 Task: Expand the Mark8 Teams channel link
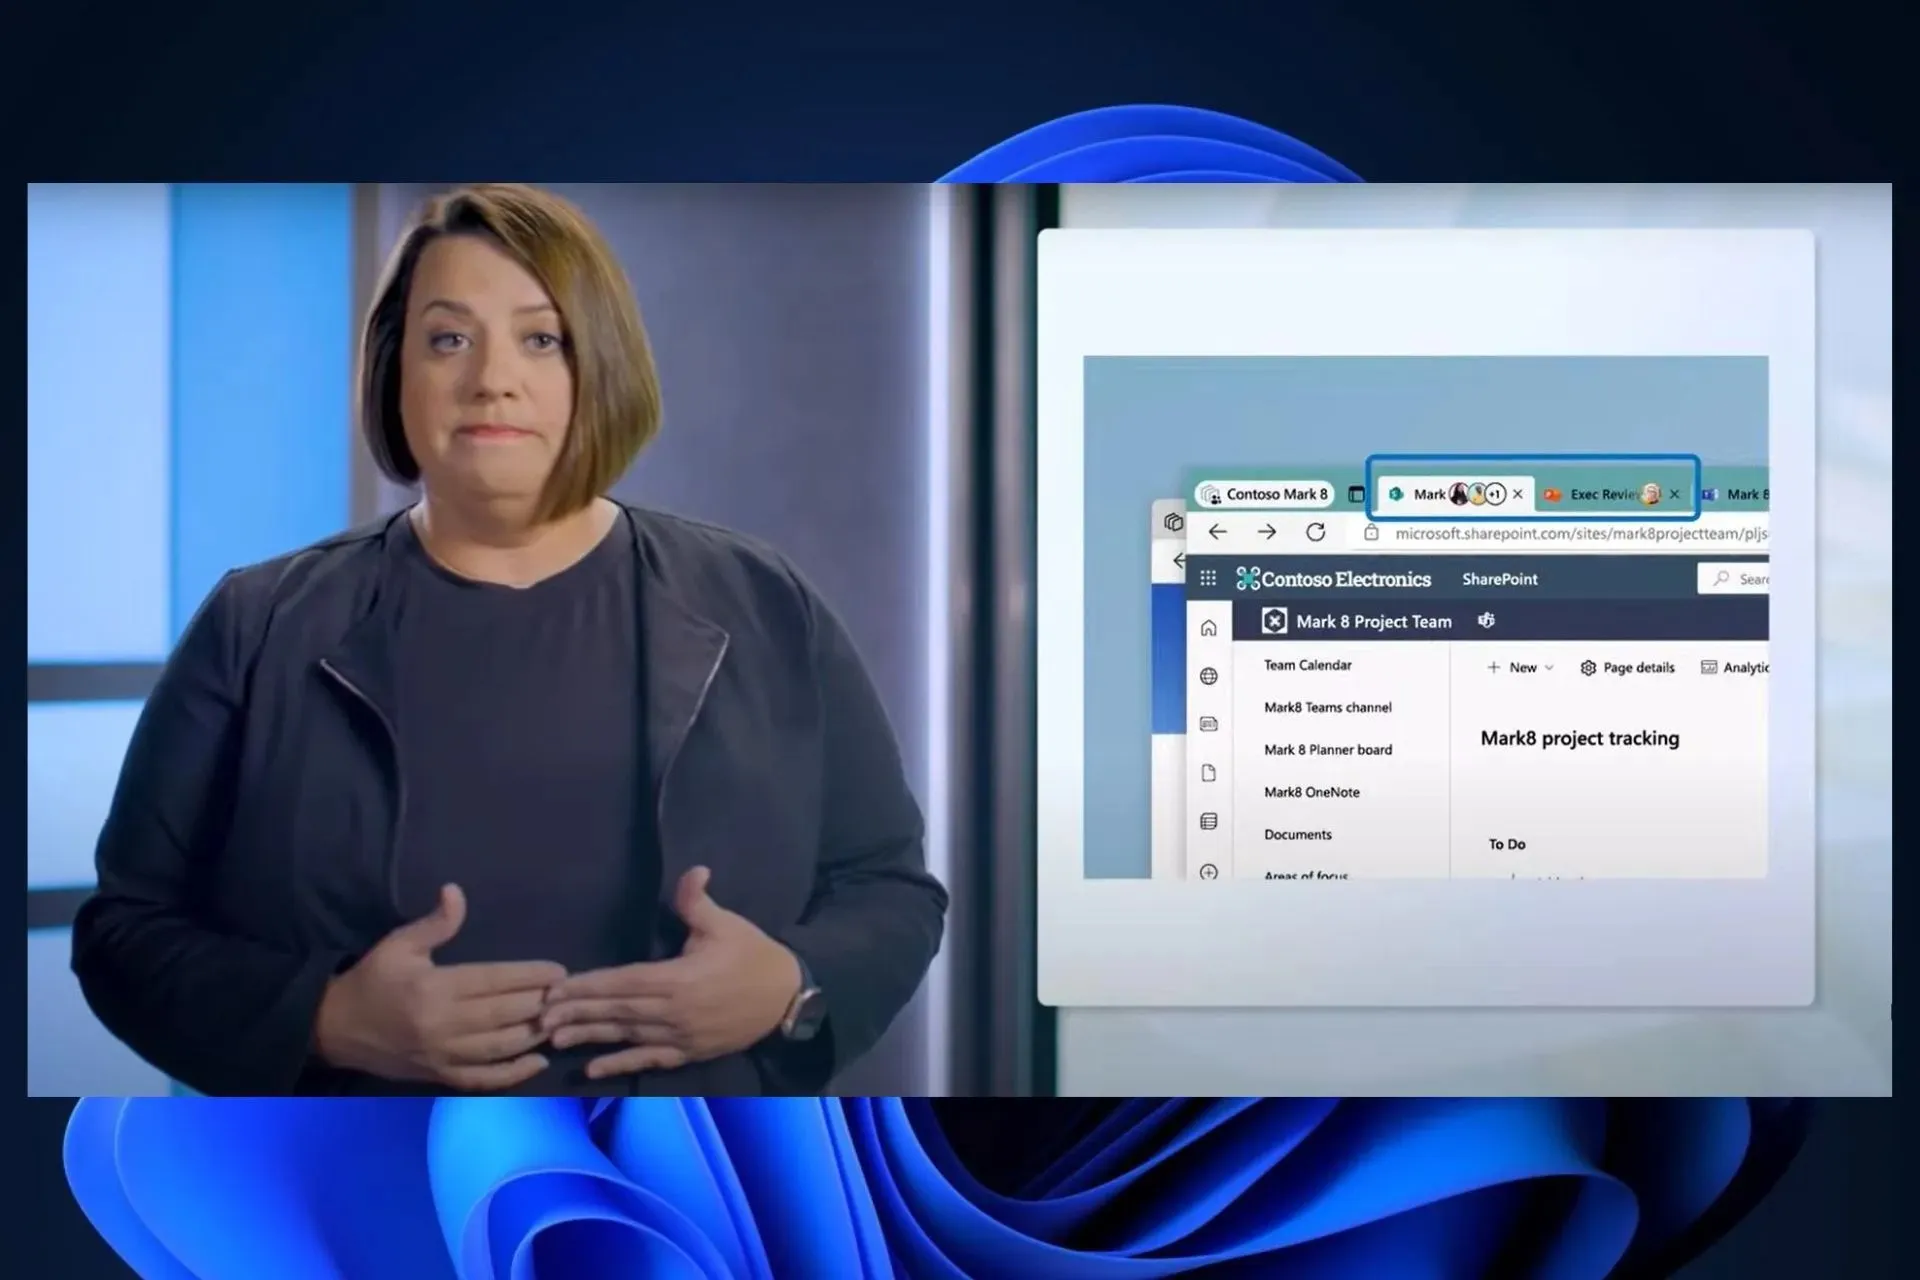click(1324, 706)
